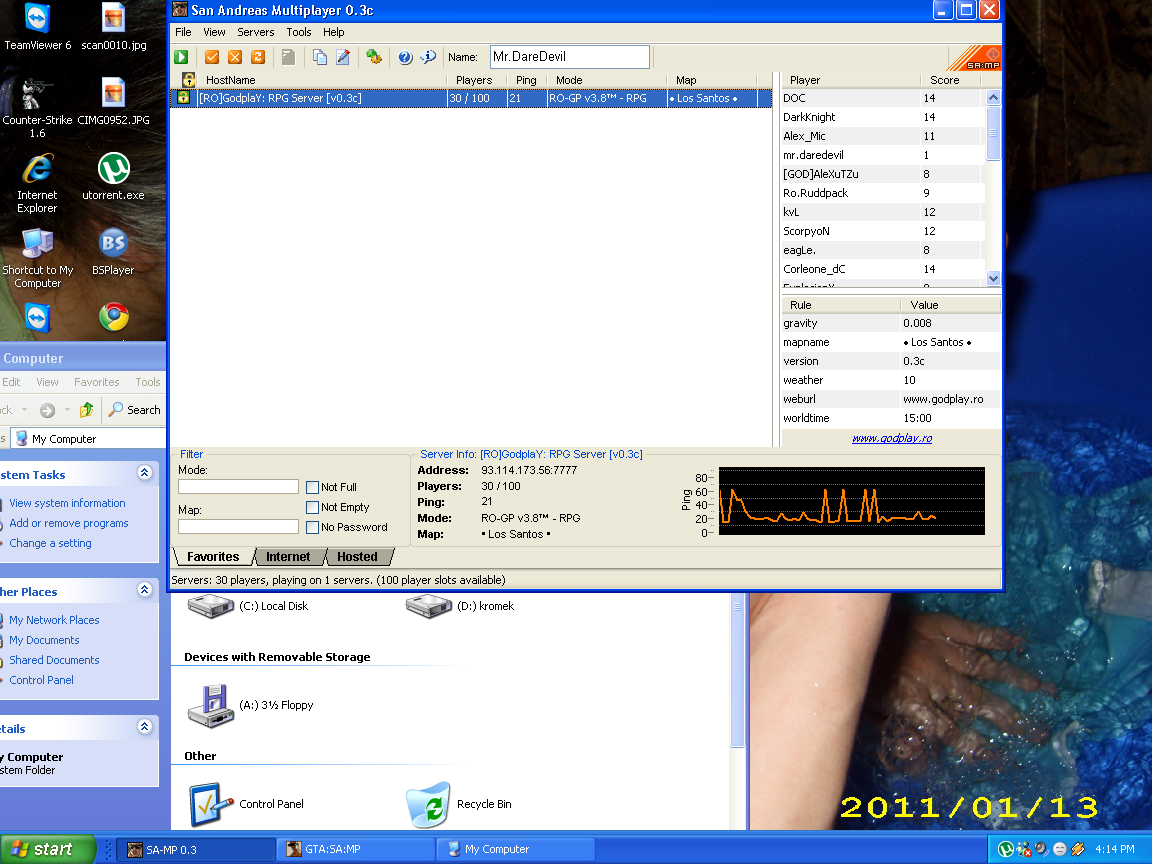Open the Servers menu
This screenshot has width=1152, height=864.
tap(255, 32)
